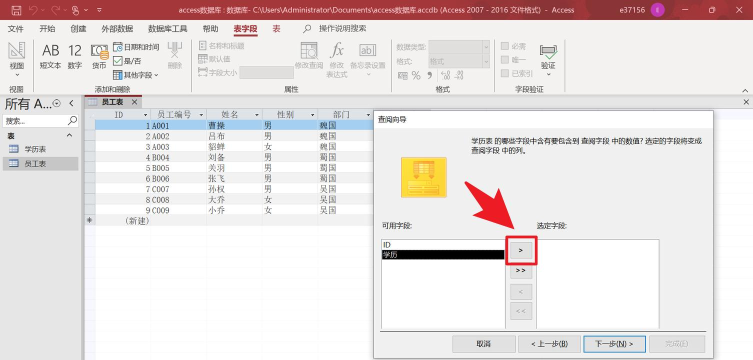Click the 字段大小 input box
Screen dimensions: 753x360
click(x=267, y=72)
